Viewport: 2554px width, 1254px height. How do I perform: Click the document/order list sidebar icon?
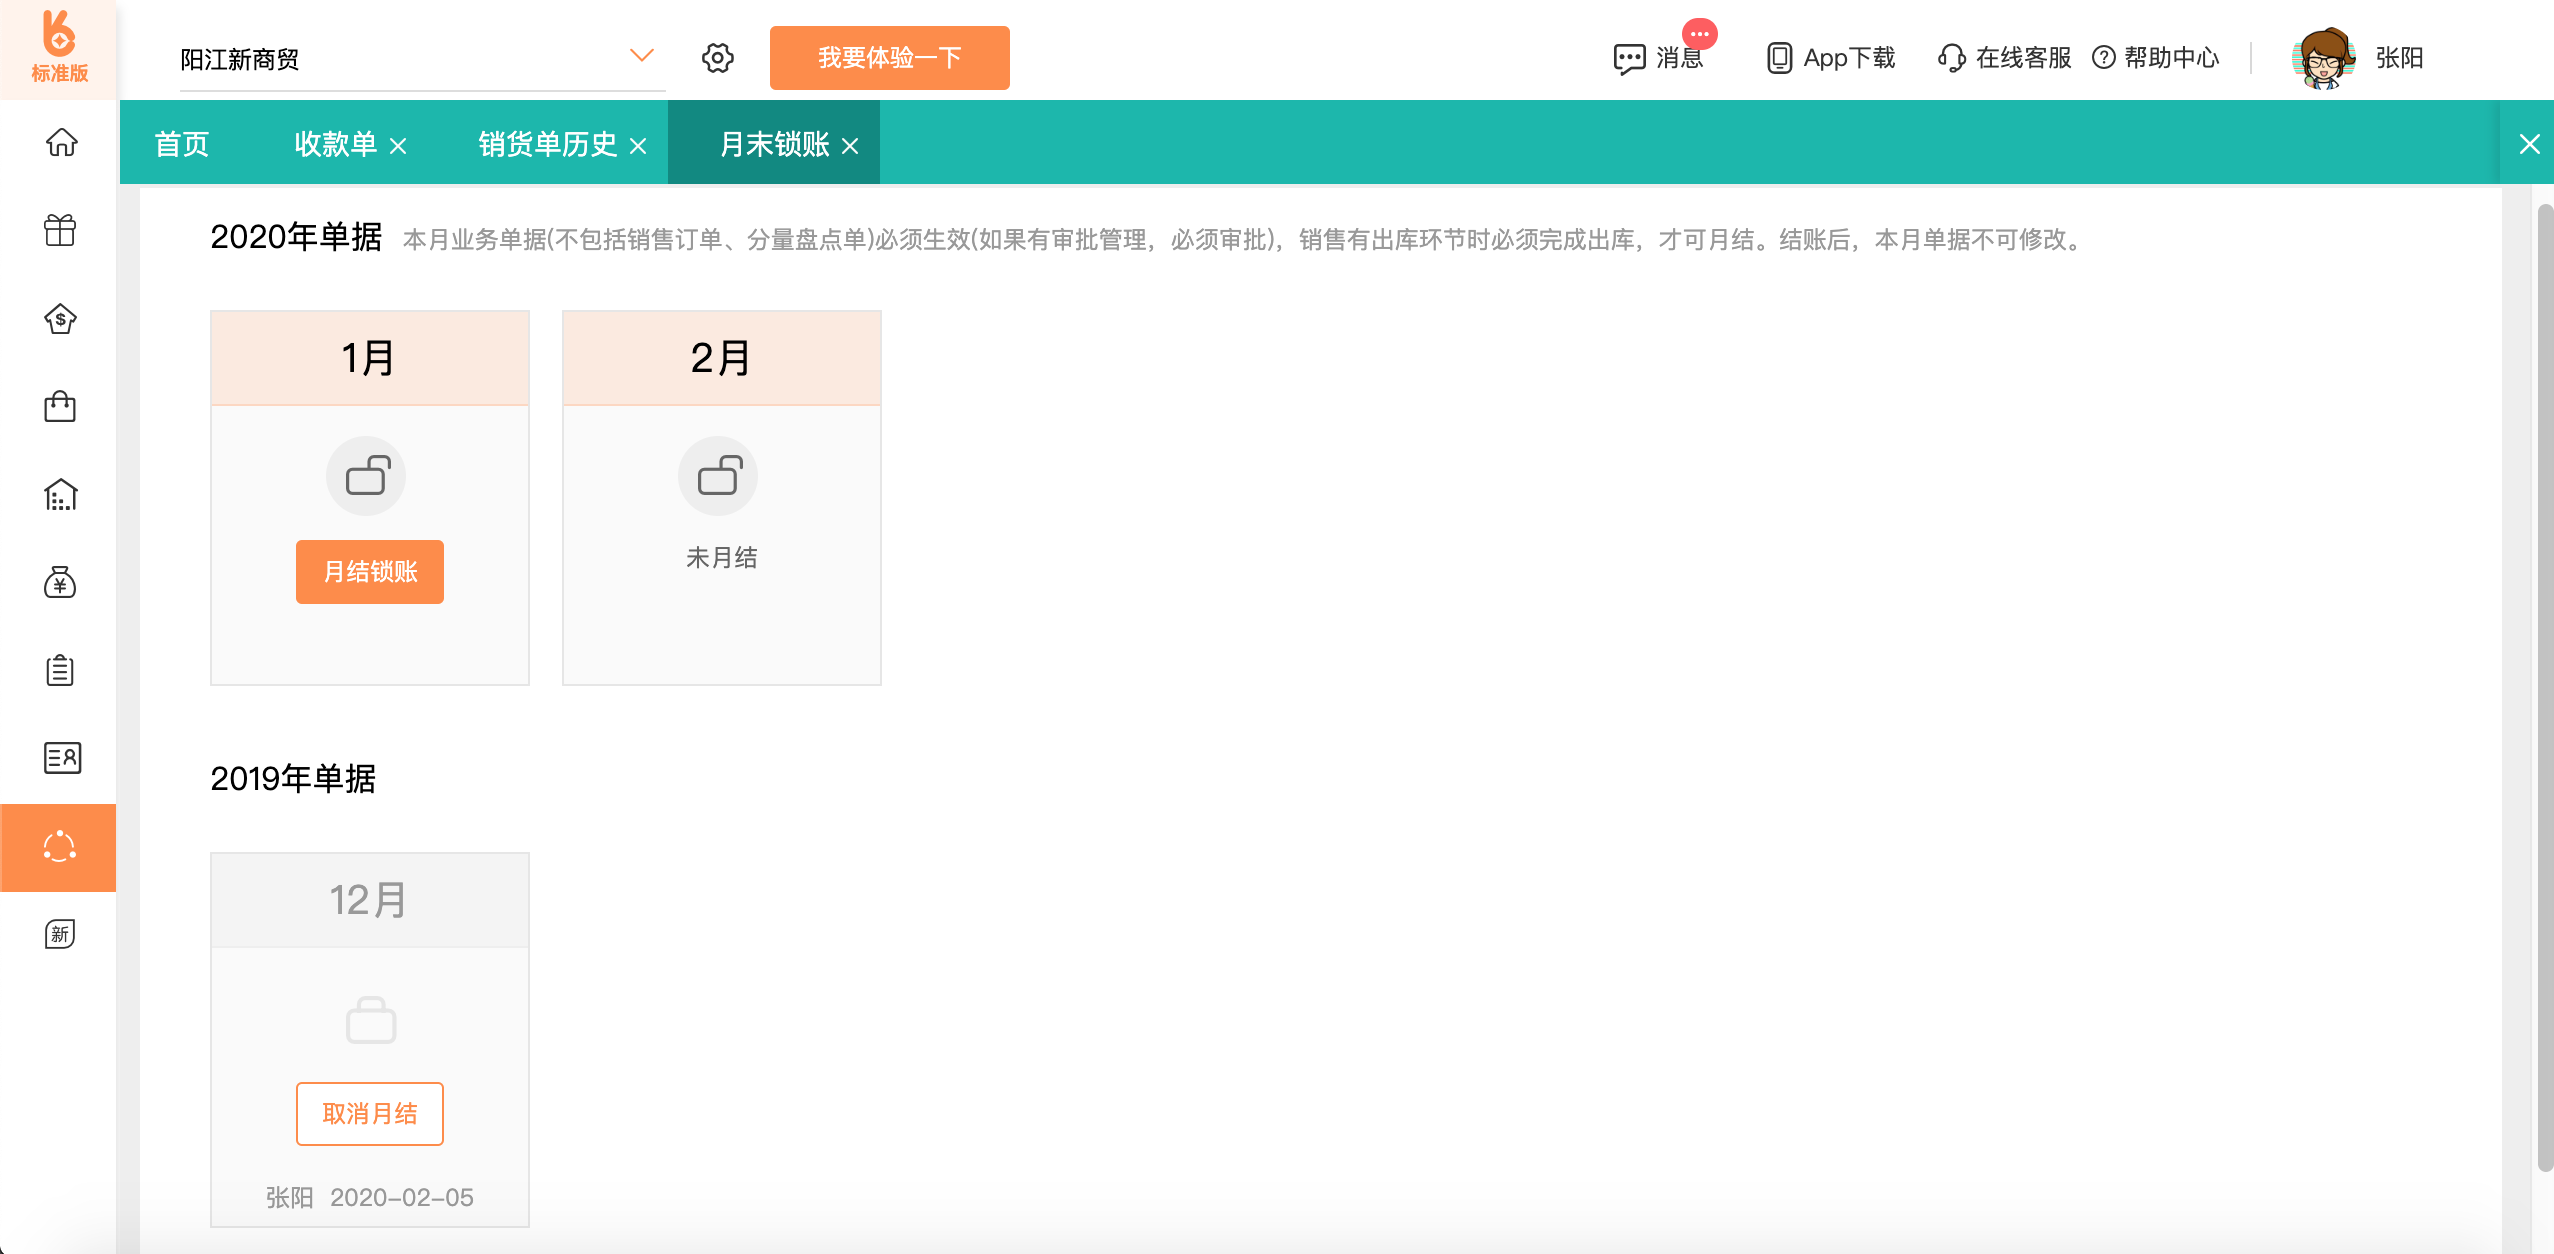[x=60, y=668]
